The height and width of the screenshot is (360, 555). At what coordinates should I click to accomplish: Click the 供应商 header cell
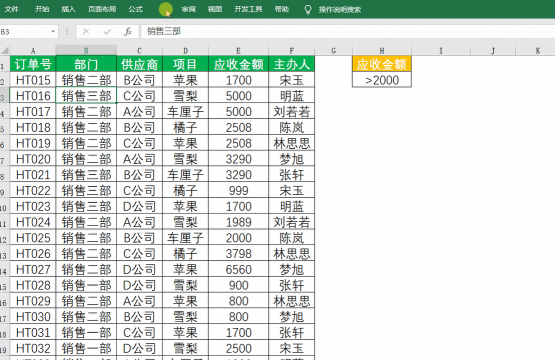[x=139, y=64]
